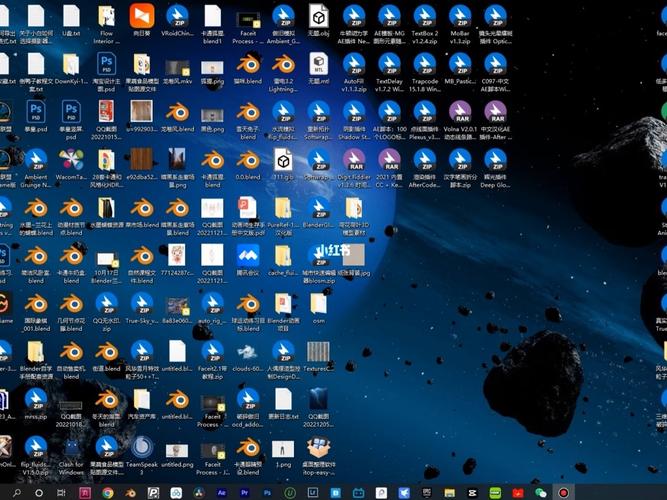Open the osm folder
The image size is (667, 500).
pyautogui.click(x=319, y=304)
